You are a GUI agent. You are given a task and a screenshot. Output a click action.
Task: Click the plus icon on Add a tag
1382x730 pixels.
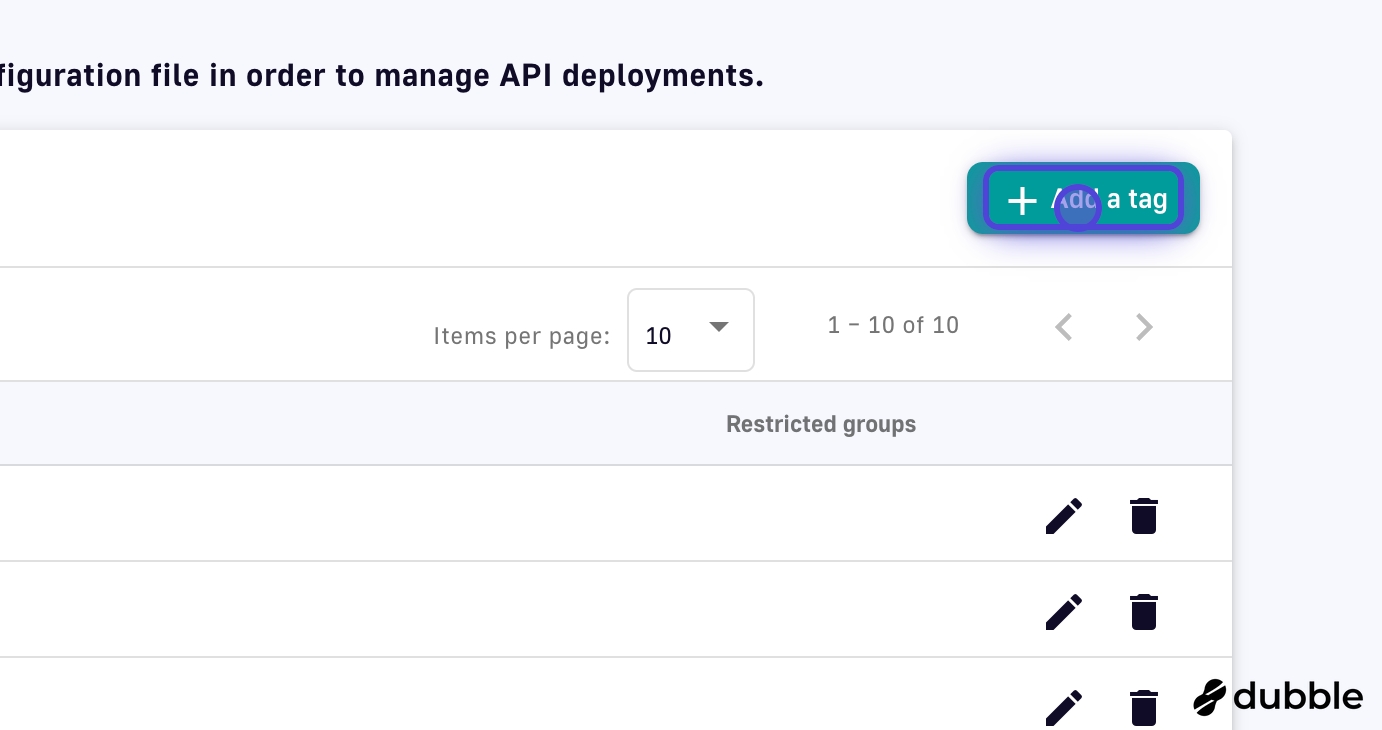click(1021, 201)
